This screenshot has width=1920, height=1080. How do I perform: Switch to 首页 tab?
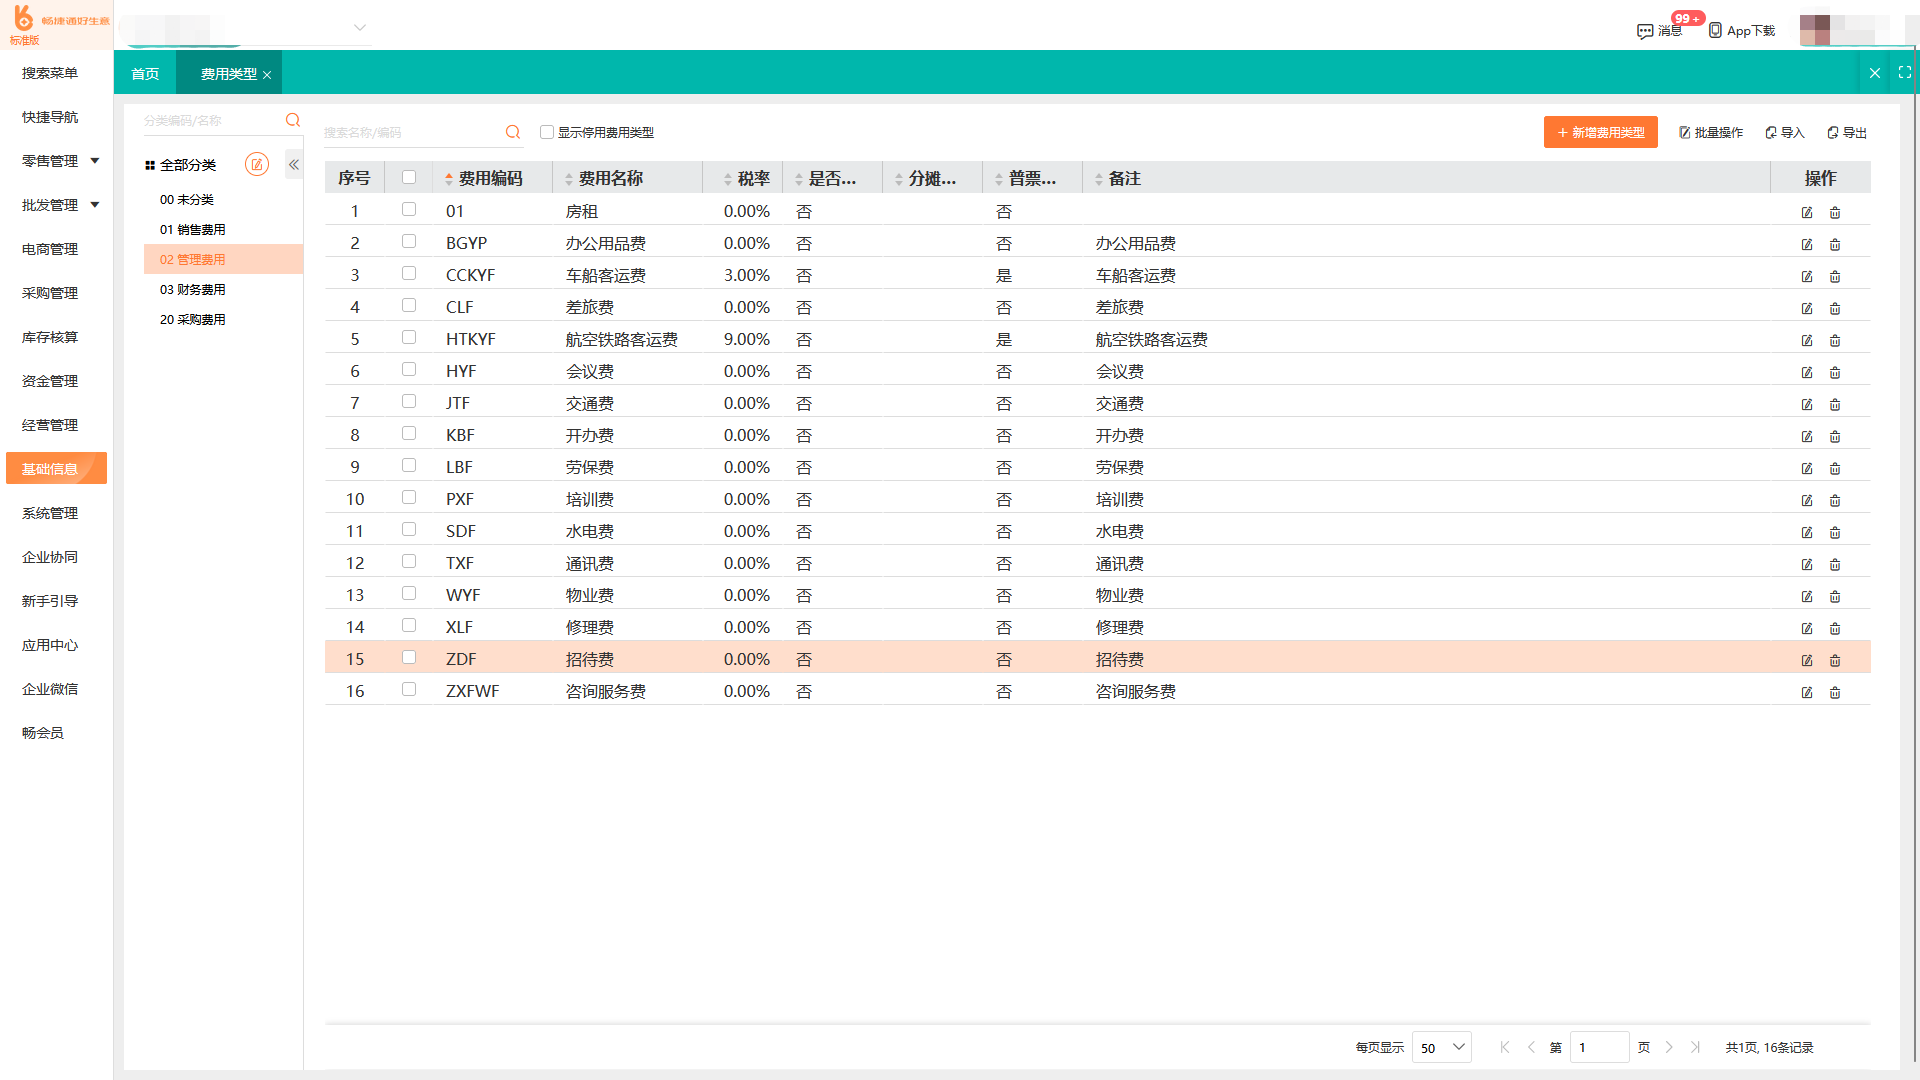146,73
